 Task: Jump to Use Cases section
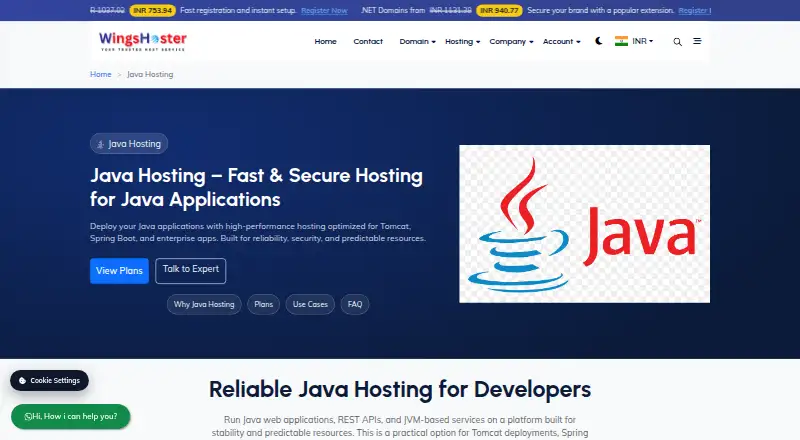click(310, 304)
